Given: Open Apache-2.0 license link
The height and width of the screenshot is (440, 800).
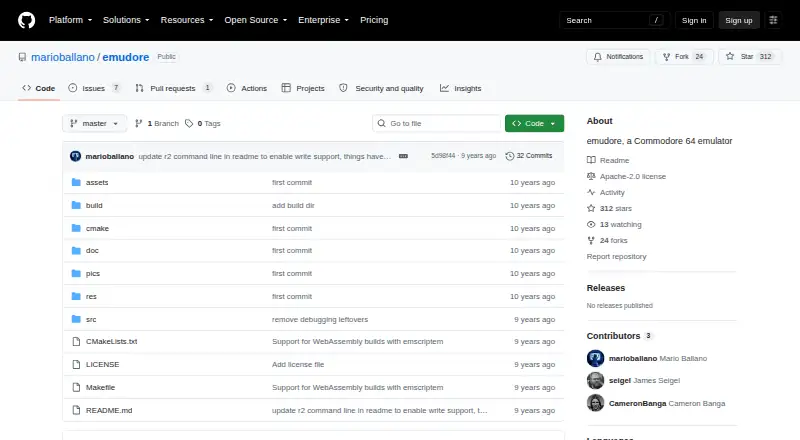Looking at the screenshot, I should 627,176.
